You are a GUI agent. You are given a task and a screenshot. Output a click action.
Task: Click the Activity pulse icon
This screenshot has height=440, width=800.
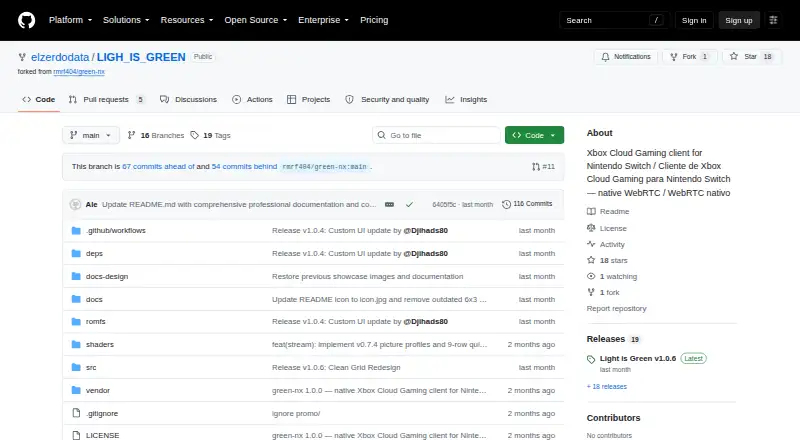coord(591,244)
